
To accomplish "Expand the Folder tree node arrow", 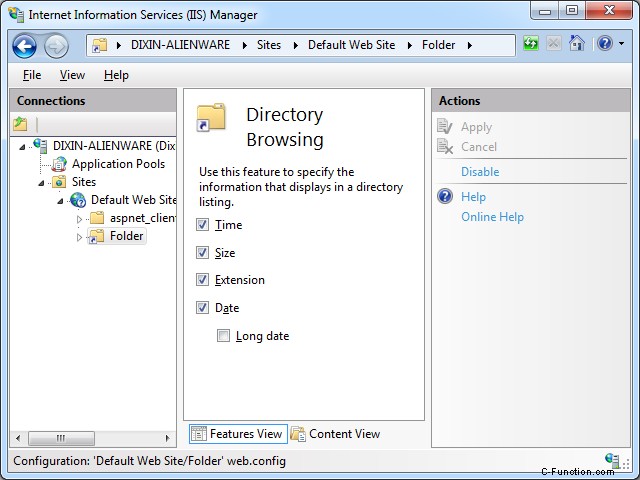I will pyautogui.click(x=80, y=237).
